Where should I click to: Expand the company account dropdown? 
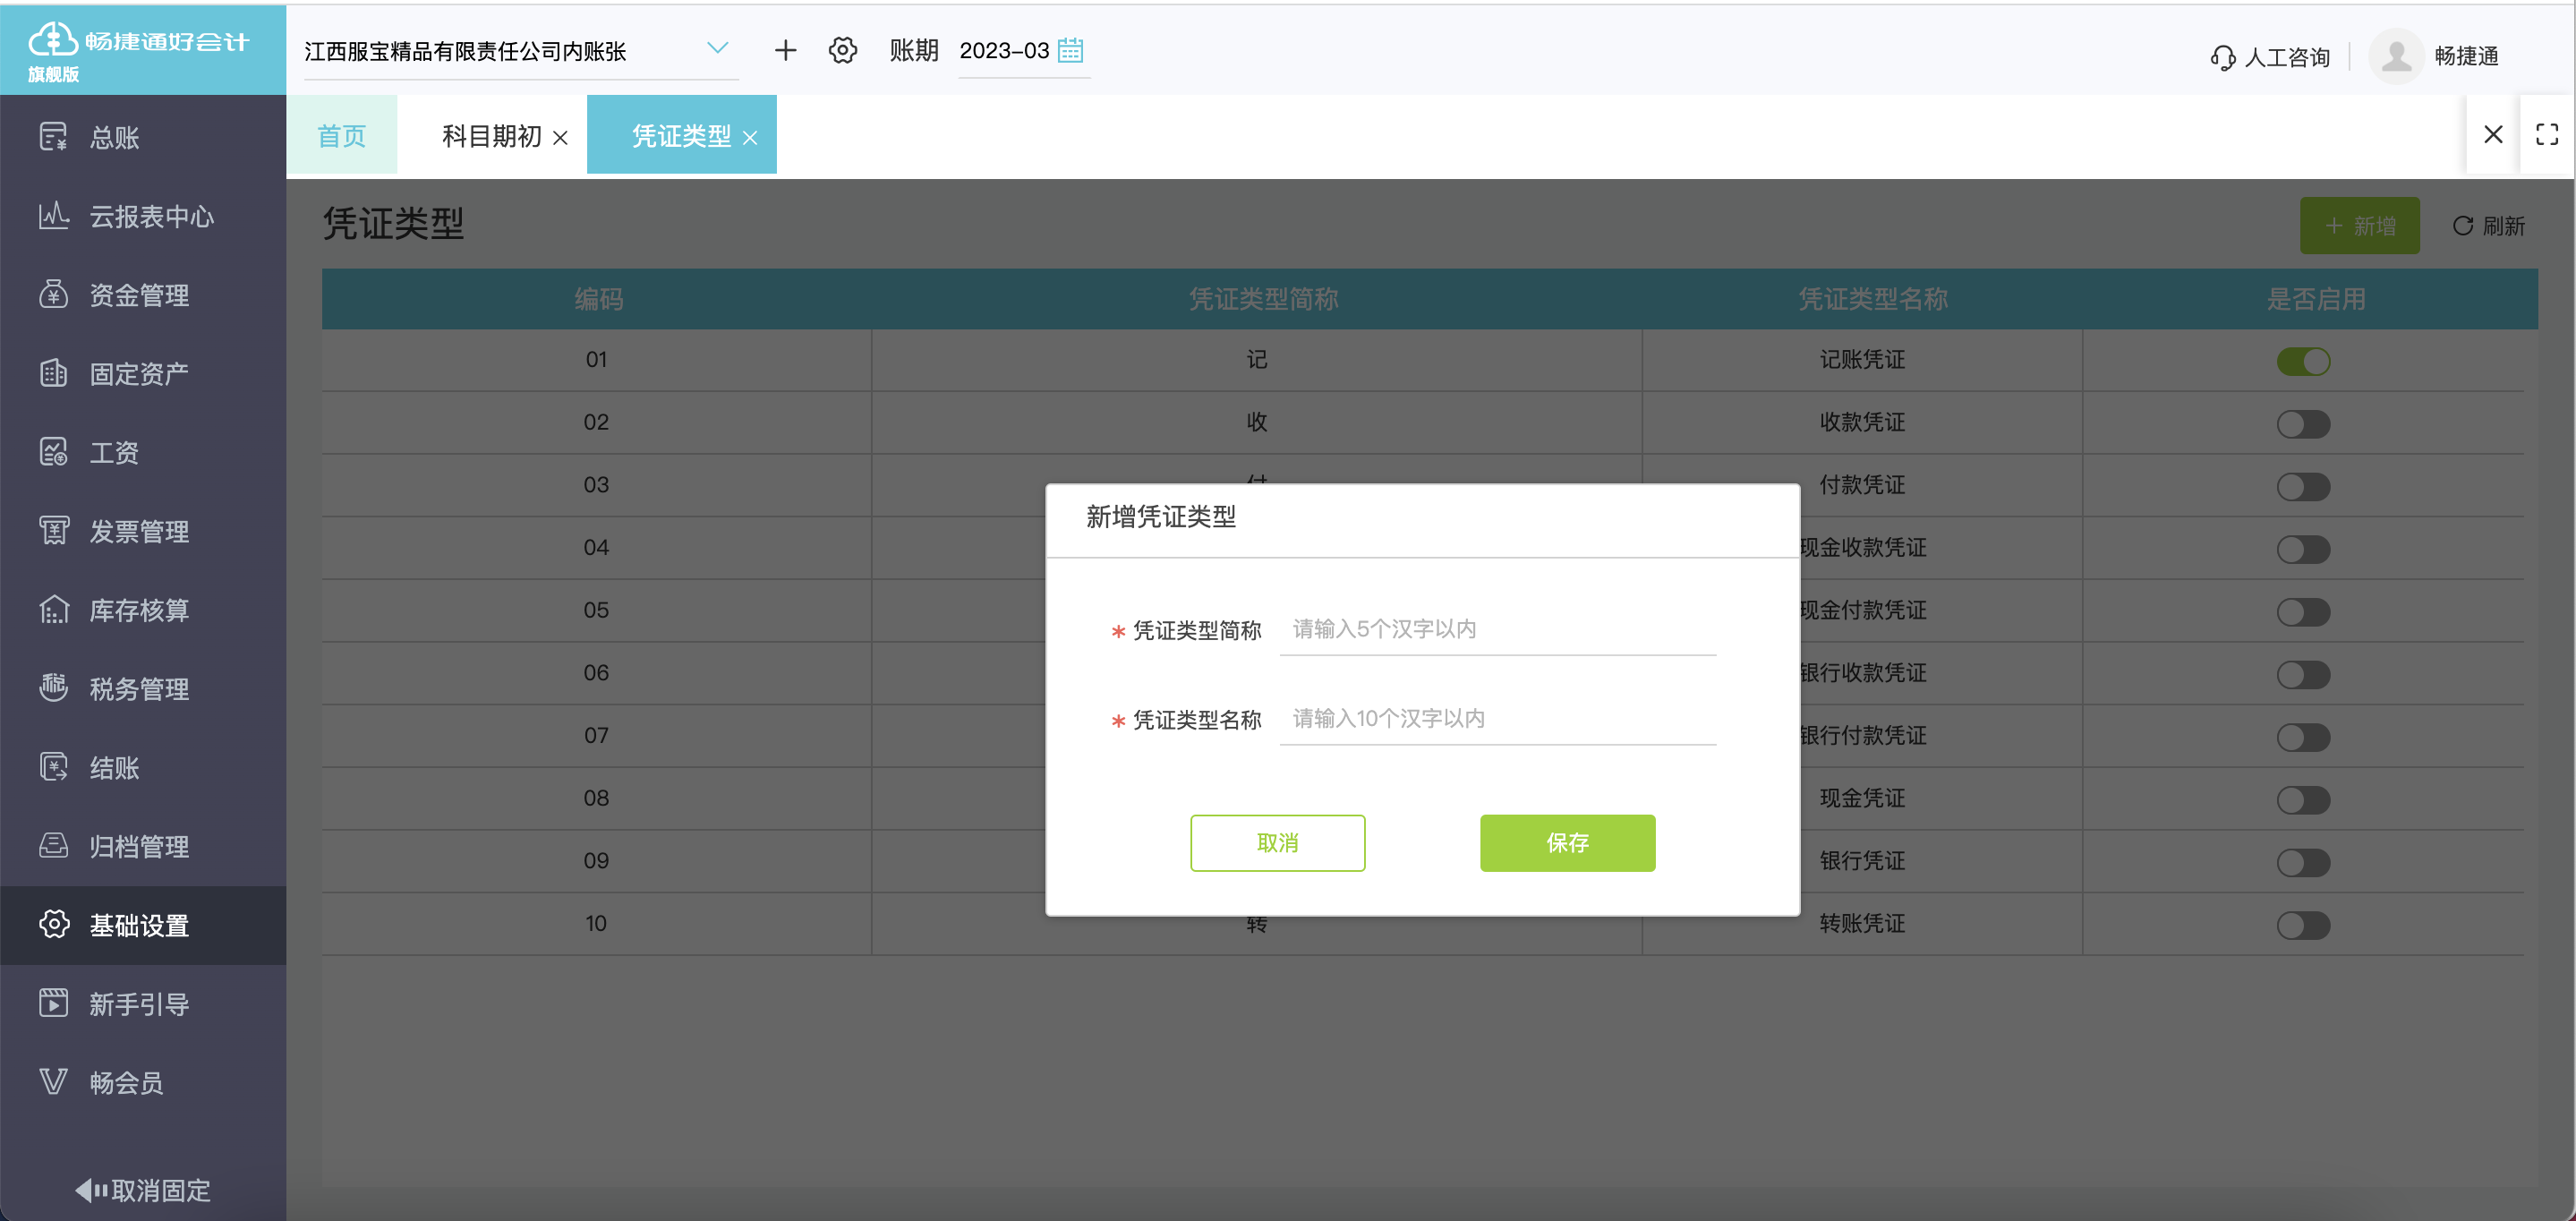coord(718,49)
